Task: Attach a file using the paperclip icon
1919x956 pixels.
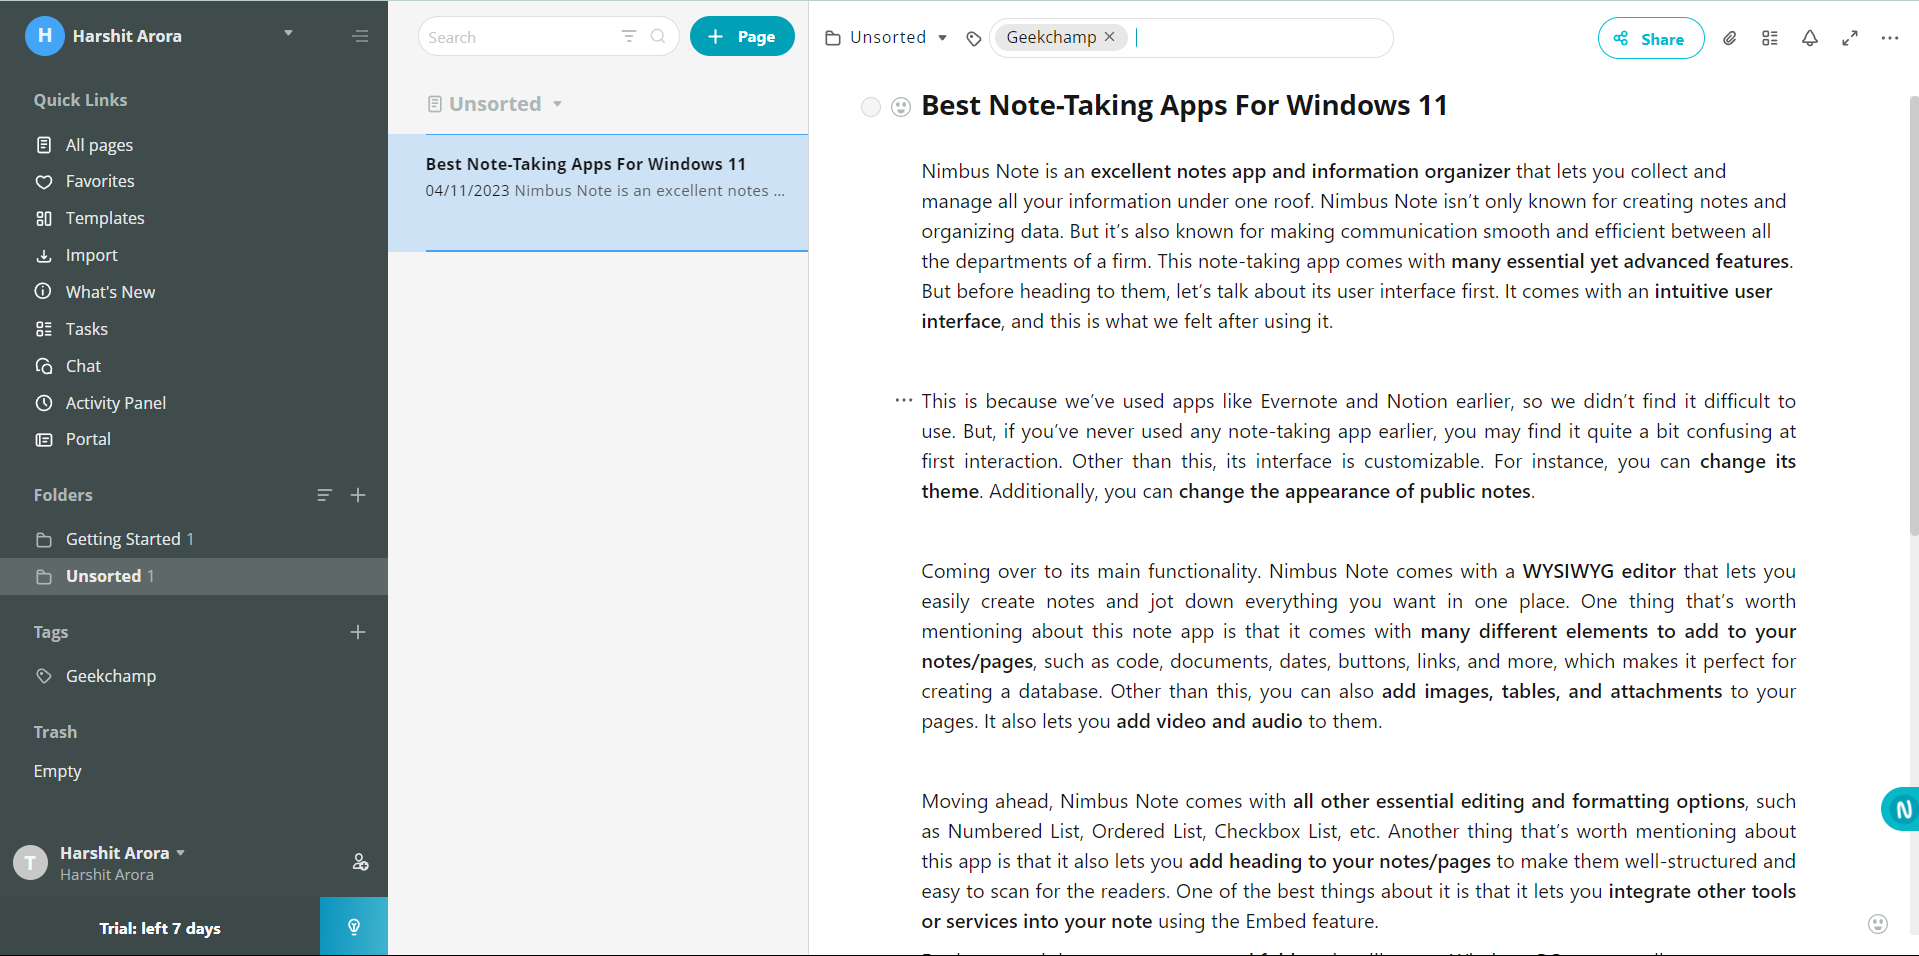Action: point(1729,38)
